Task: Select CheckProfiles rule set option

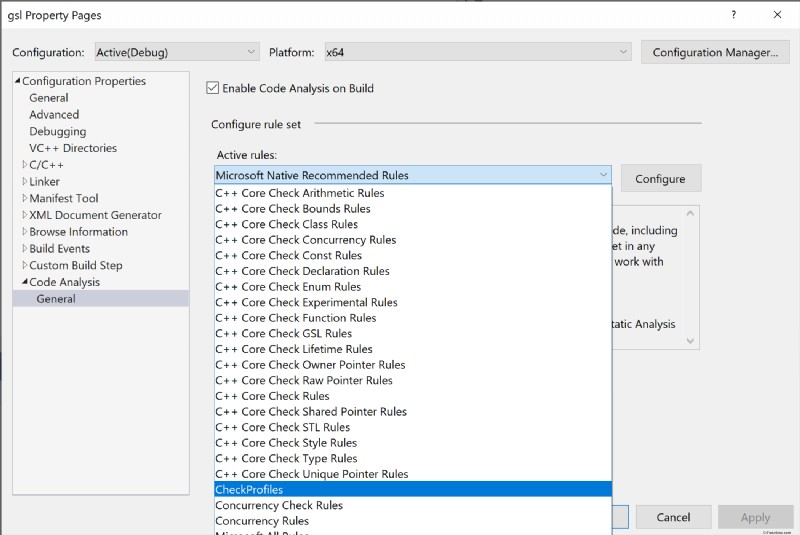Action: (412, 489)
